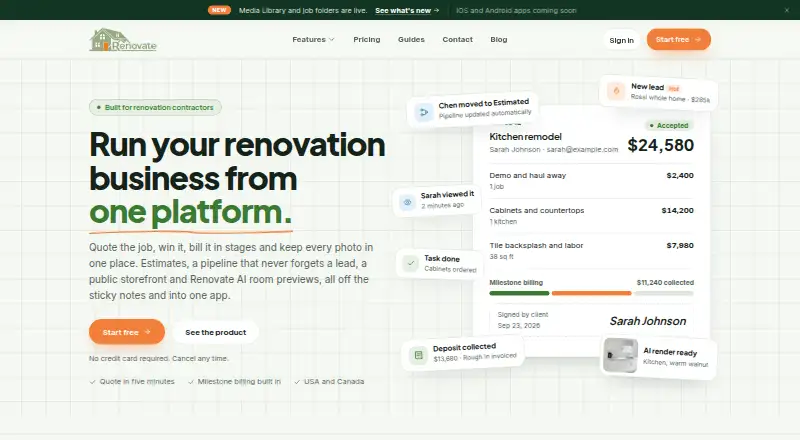Viewport: 800px width, 440px height.
Task: Expand the Features dropdown menu
Action: coord(313,39)
